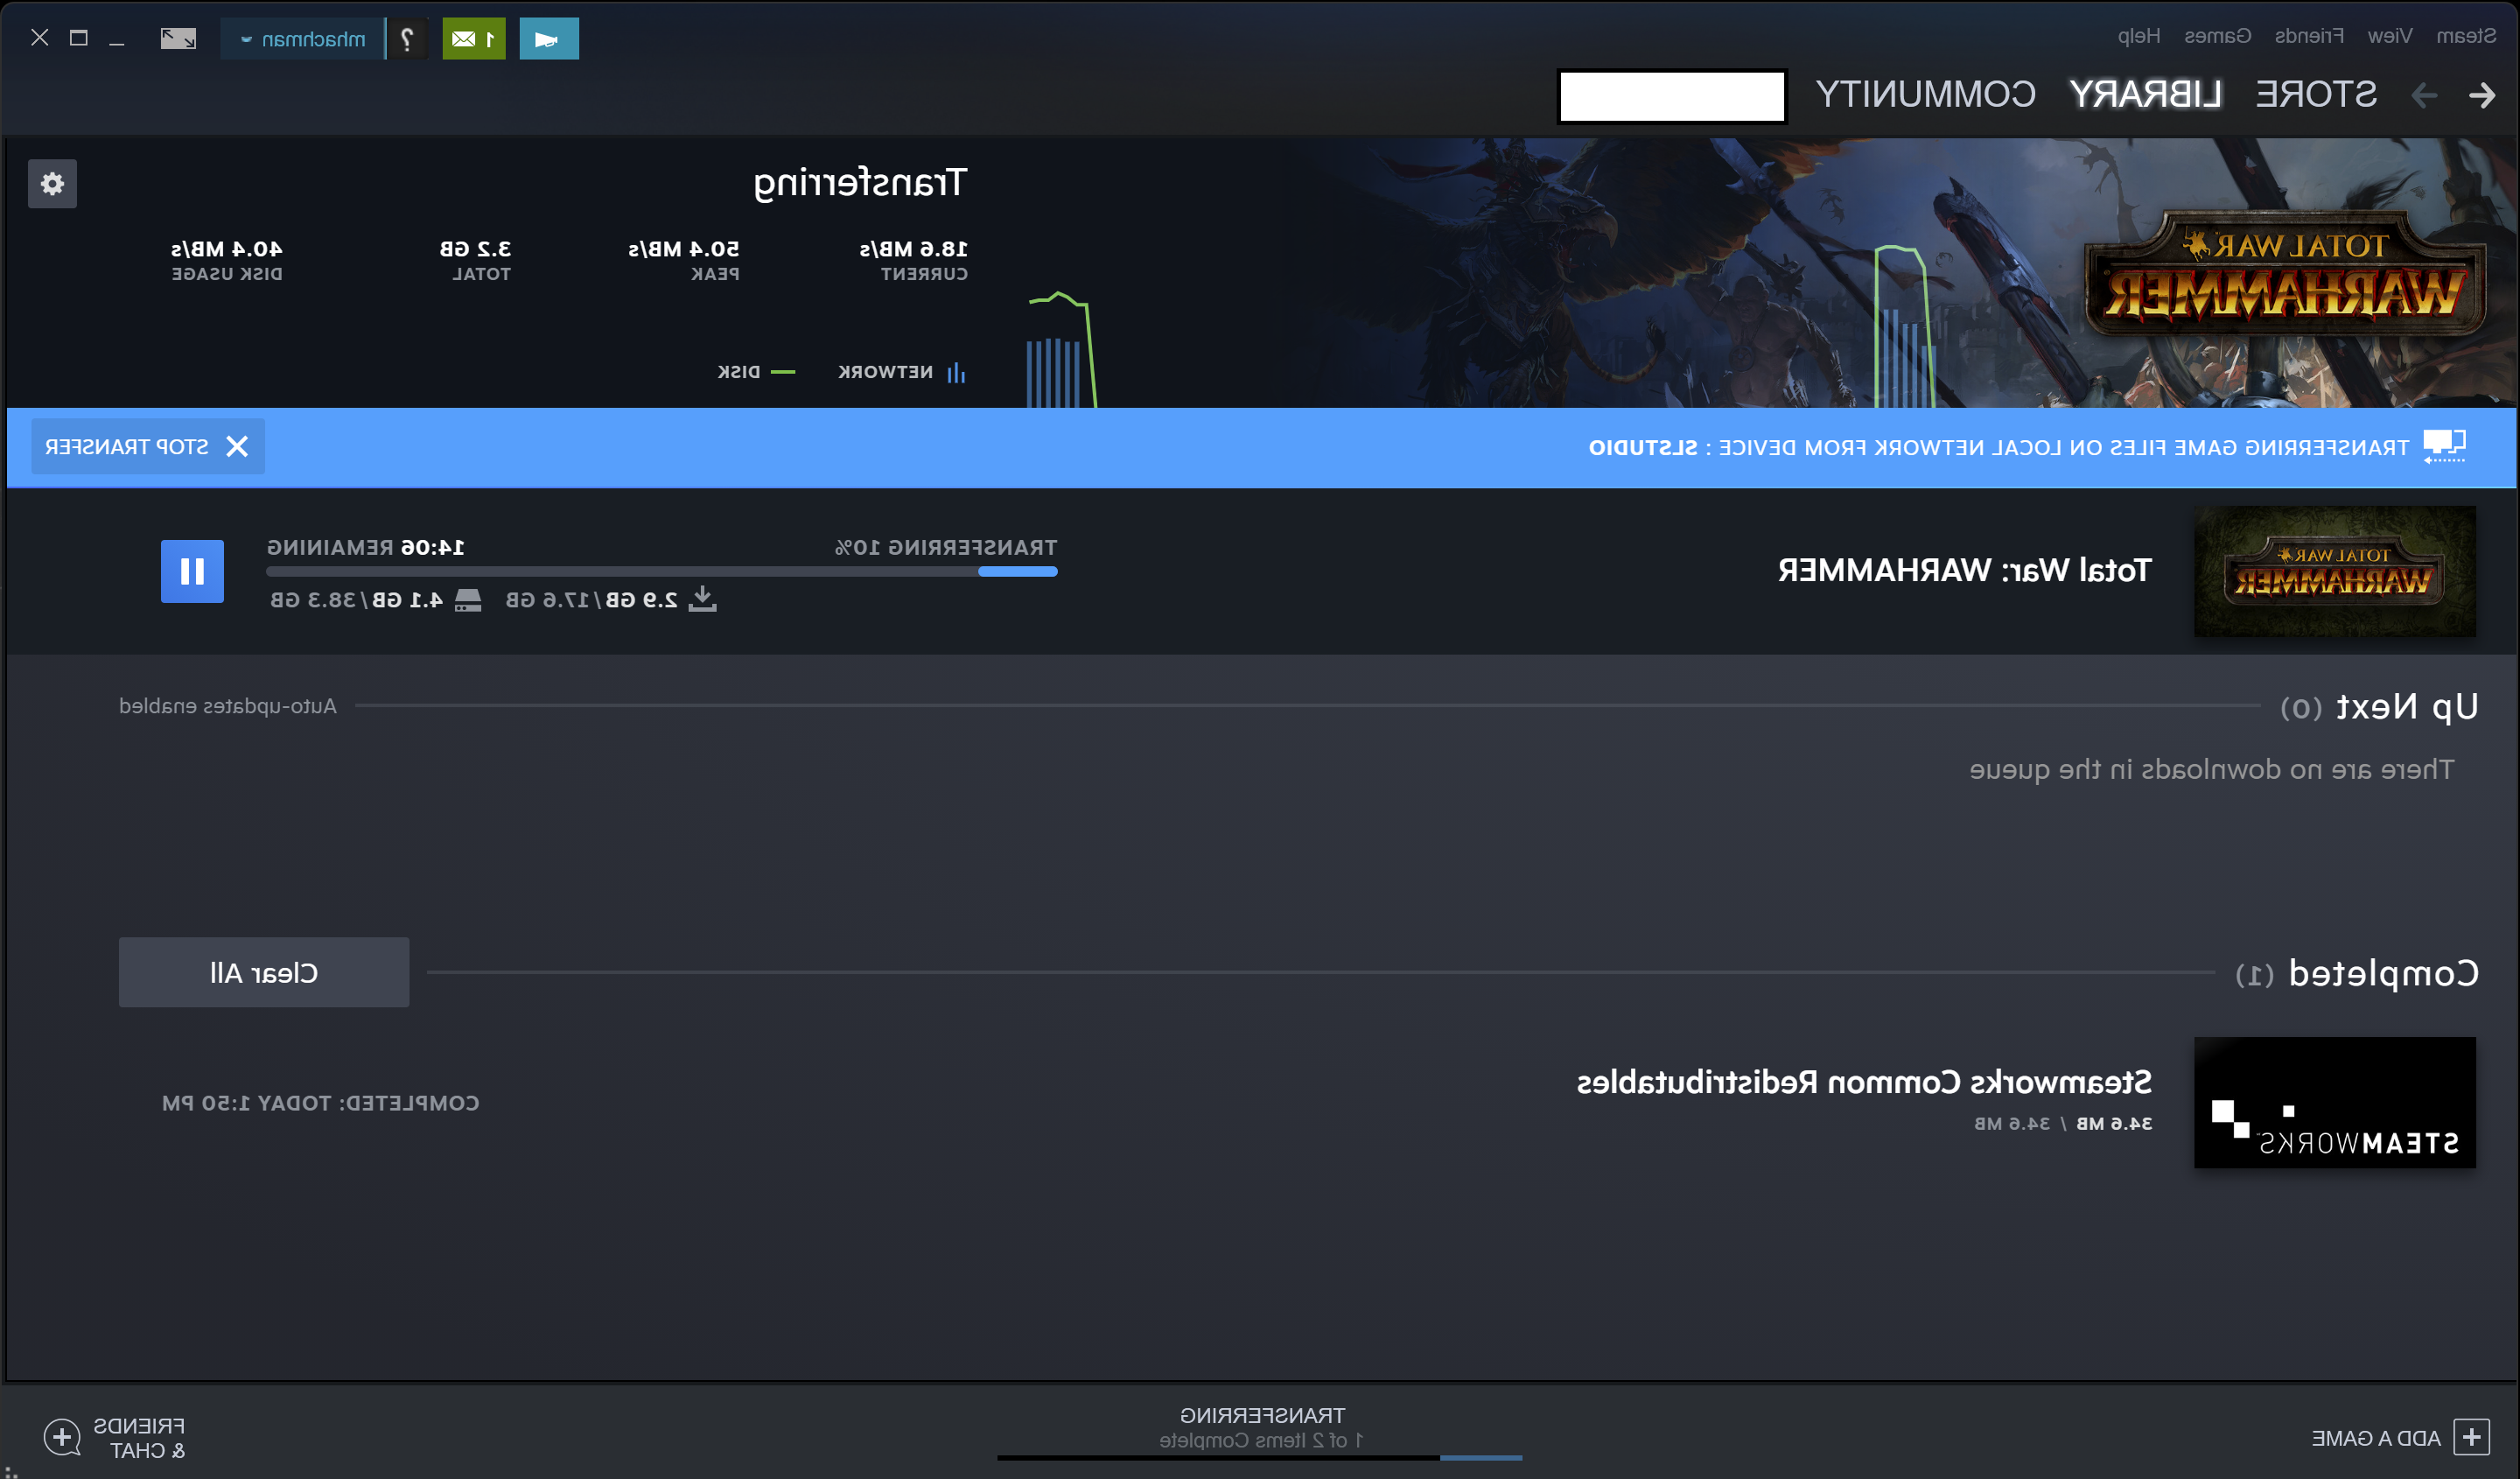Open the download settings gear

52,183
